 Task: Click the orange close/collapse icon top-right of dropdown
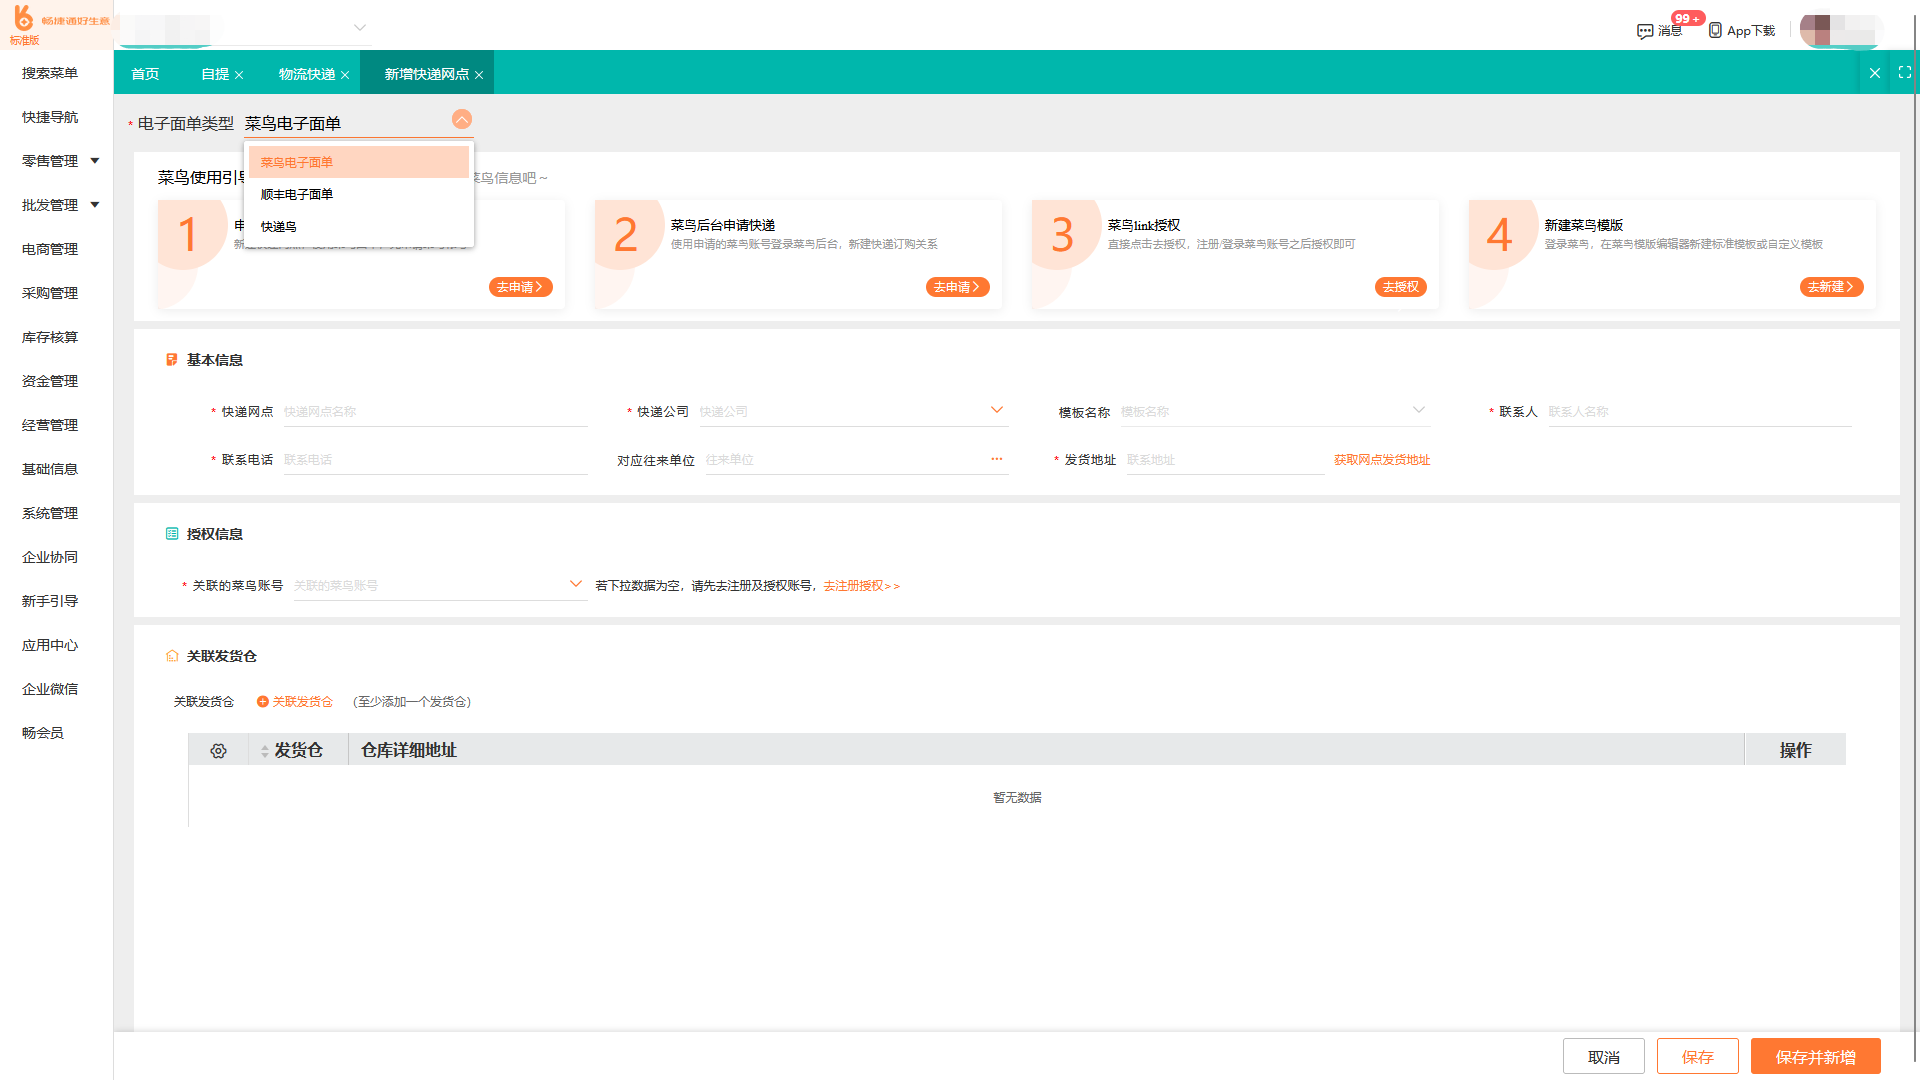[462, 120]
